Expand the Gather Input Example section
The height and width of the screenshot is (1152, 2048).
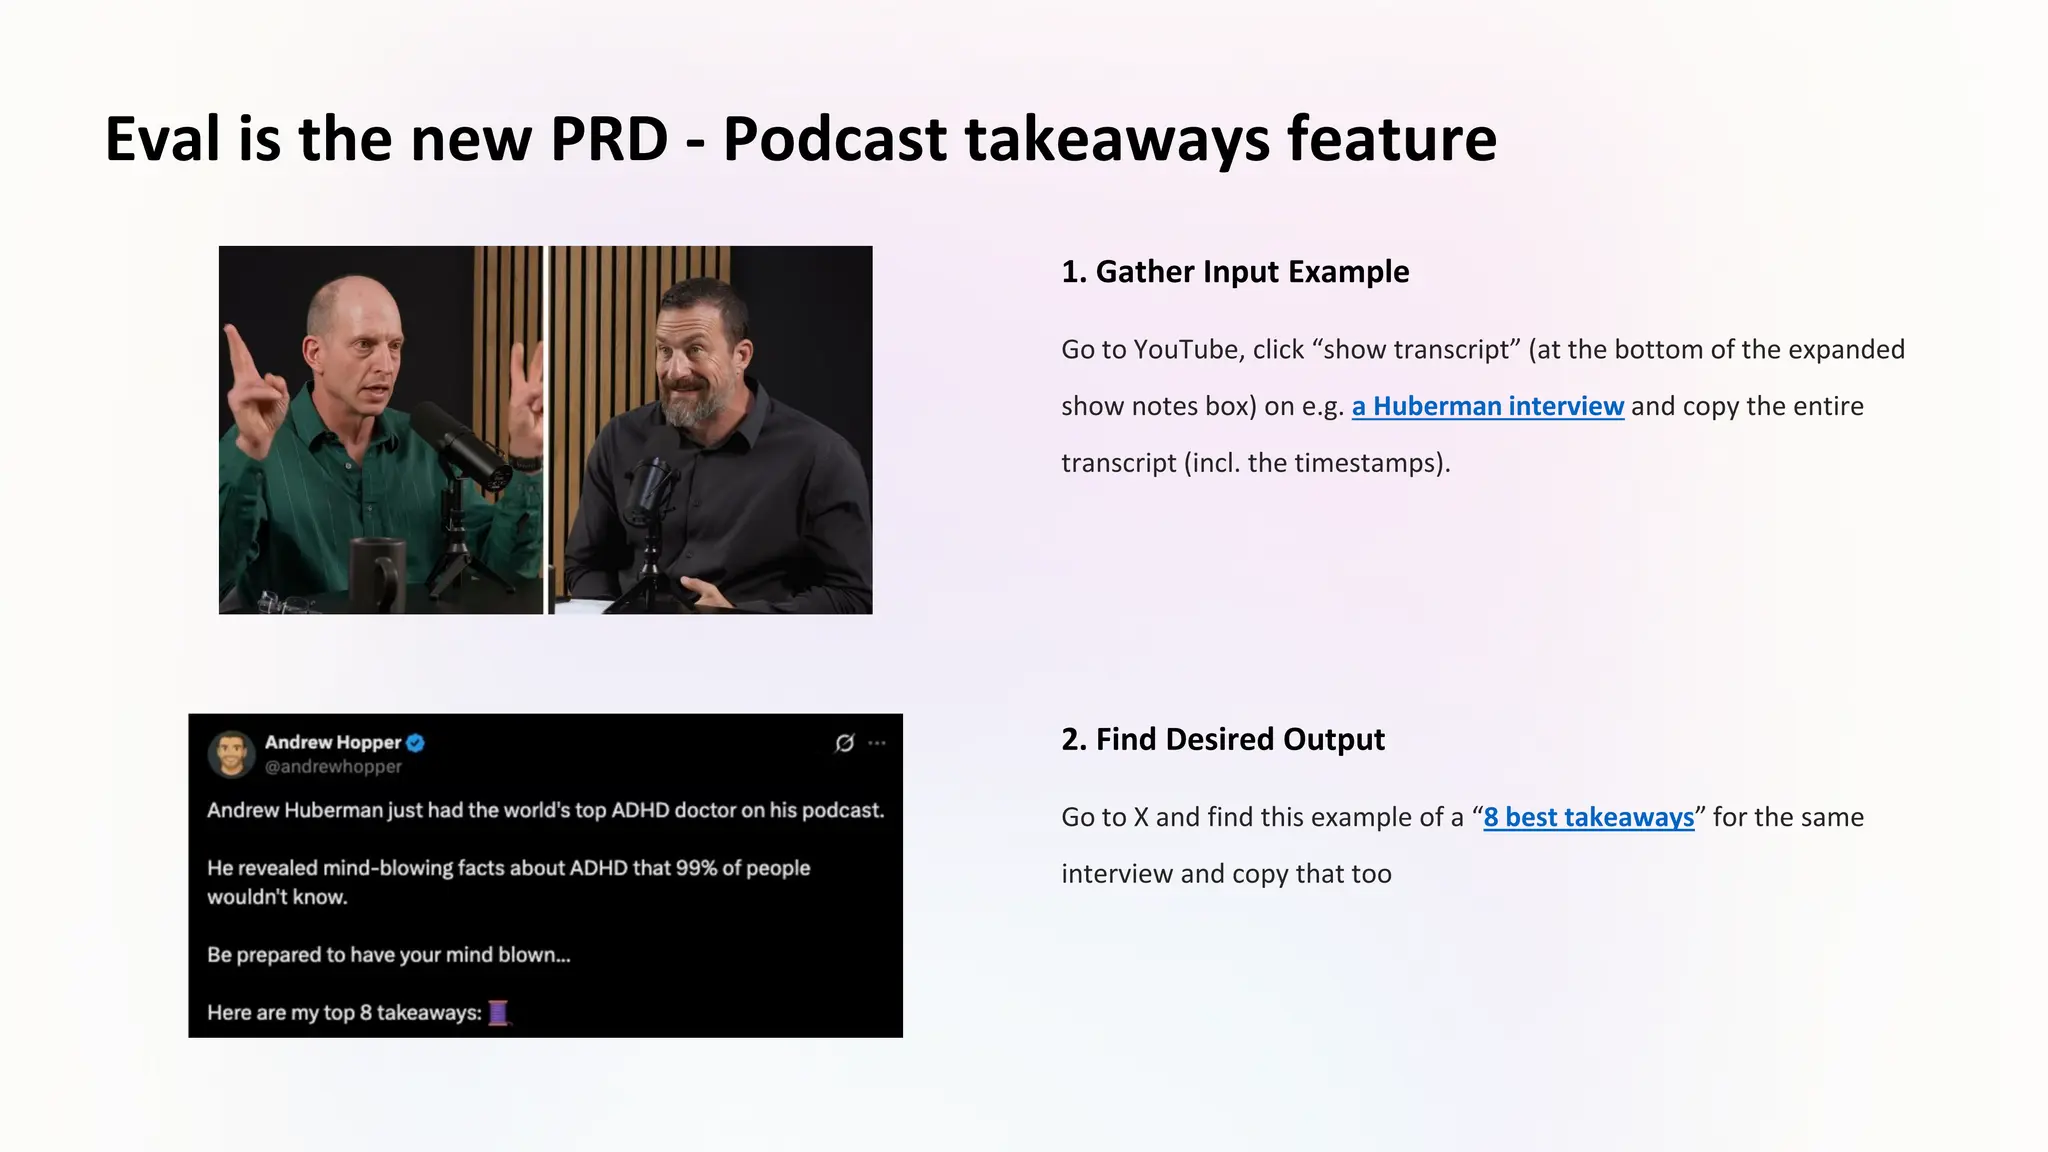tap(1234, 271)
